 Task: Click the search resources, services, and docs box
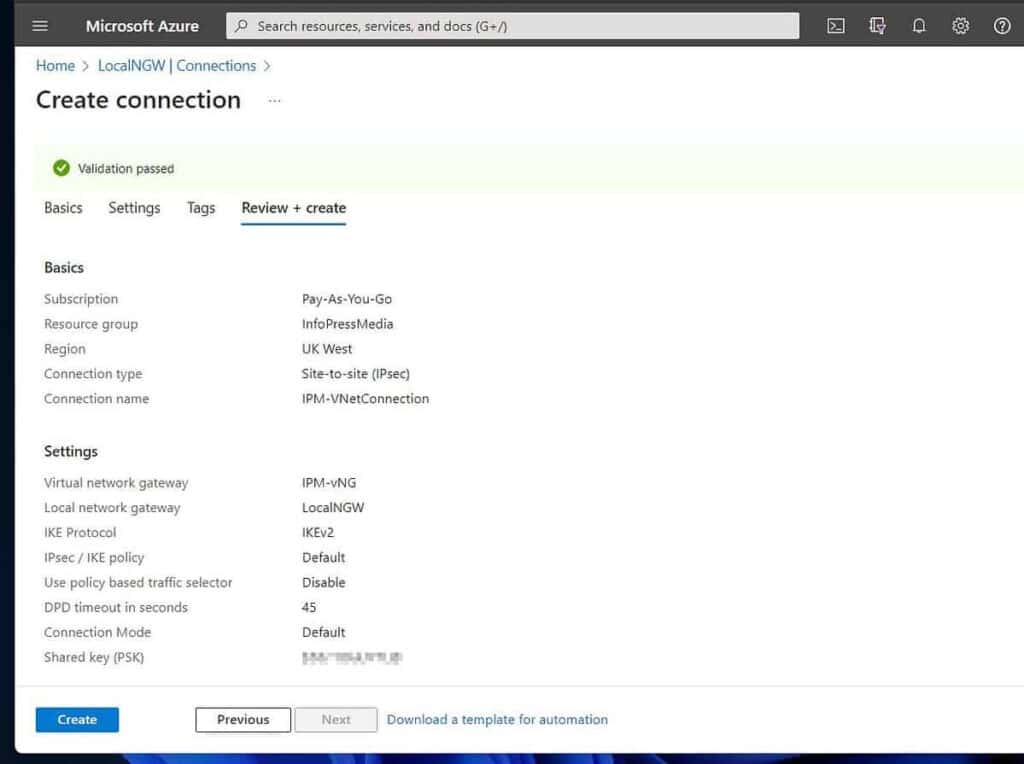tap(512, 26)
